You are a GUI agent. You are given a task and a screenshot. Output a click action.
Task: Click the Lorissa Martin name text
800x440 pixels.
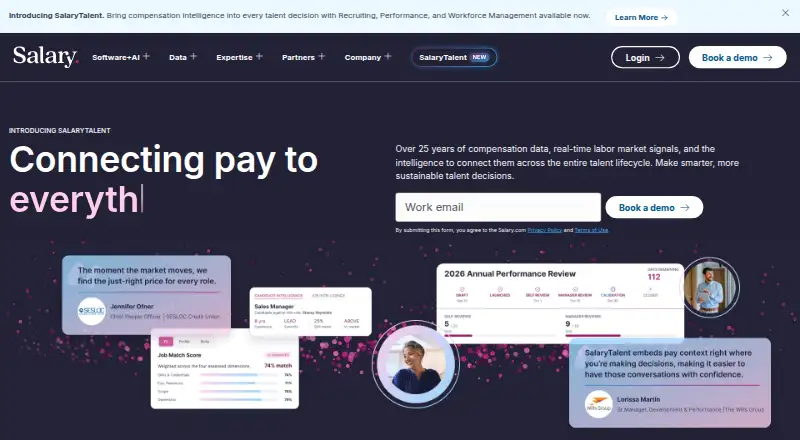(x=638, y=400)
